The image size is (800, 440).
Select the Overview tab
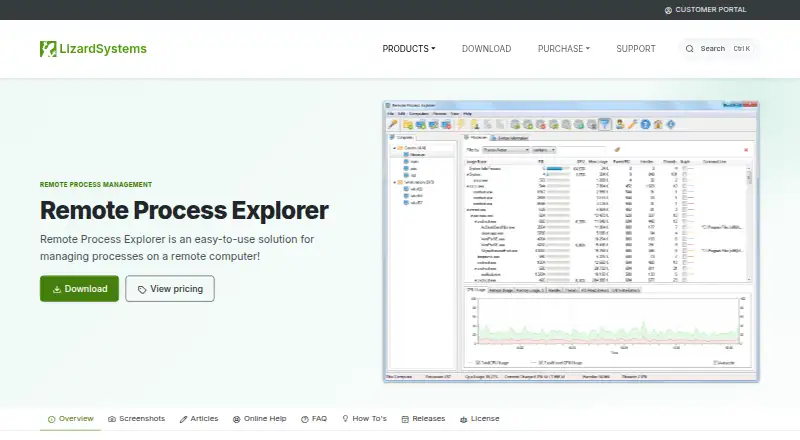click(x=70, y=419)
